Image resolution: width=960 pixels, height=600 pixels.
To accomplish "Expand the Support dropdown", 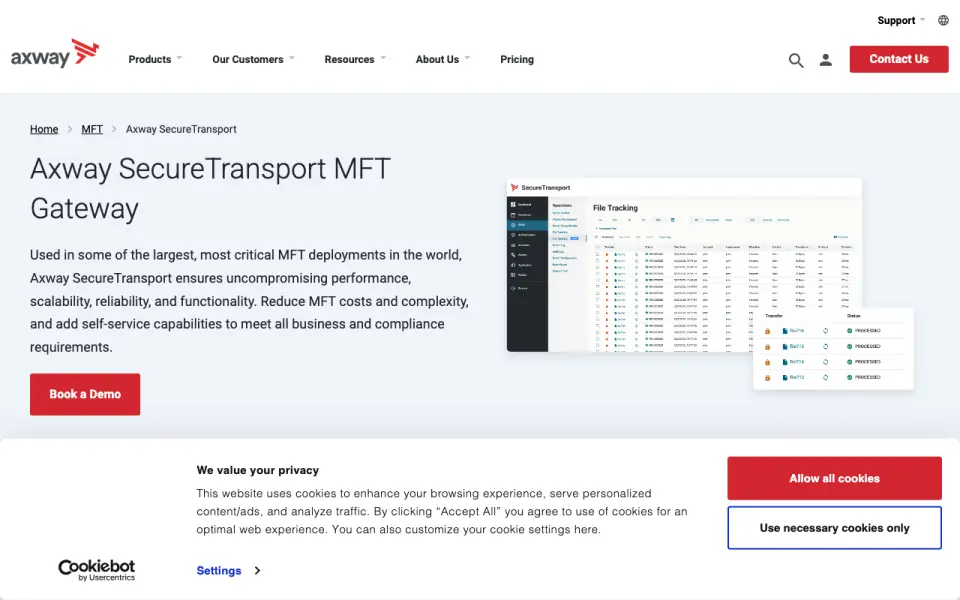I will pos(901,20).
